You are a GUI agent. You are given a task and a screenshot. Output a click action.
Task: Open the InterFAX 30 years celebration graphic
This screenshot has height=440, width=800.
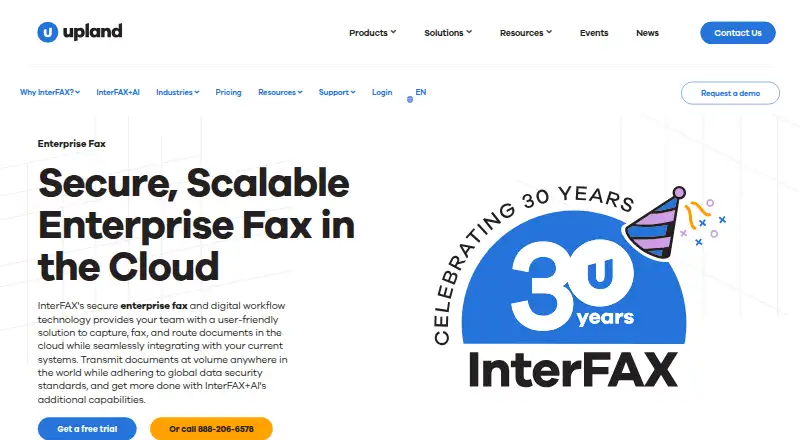pos(579,287)
